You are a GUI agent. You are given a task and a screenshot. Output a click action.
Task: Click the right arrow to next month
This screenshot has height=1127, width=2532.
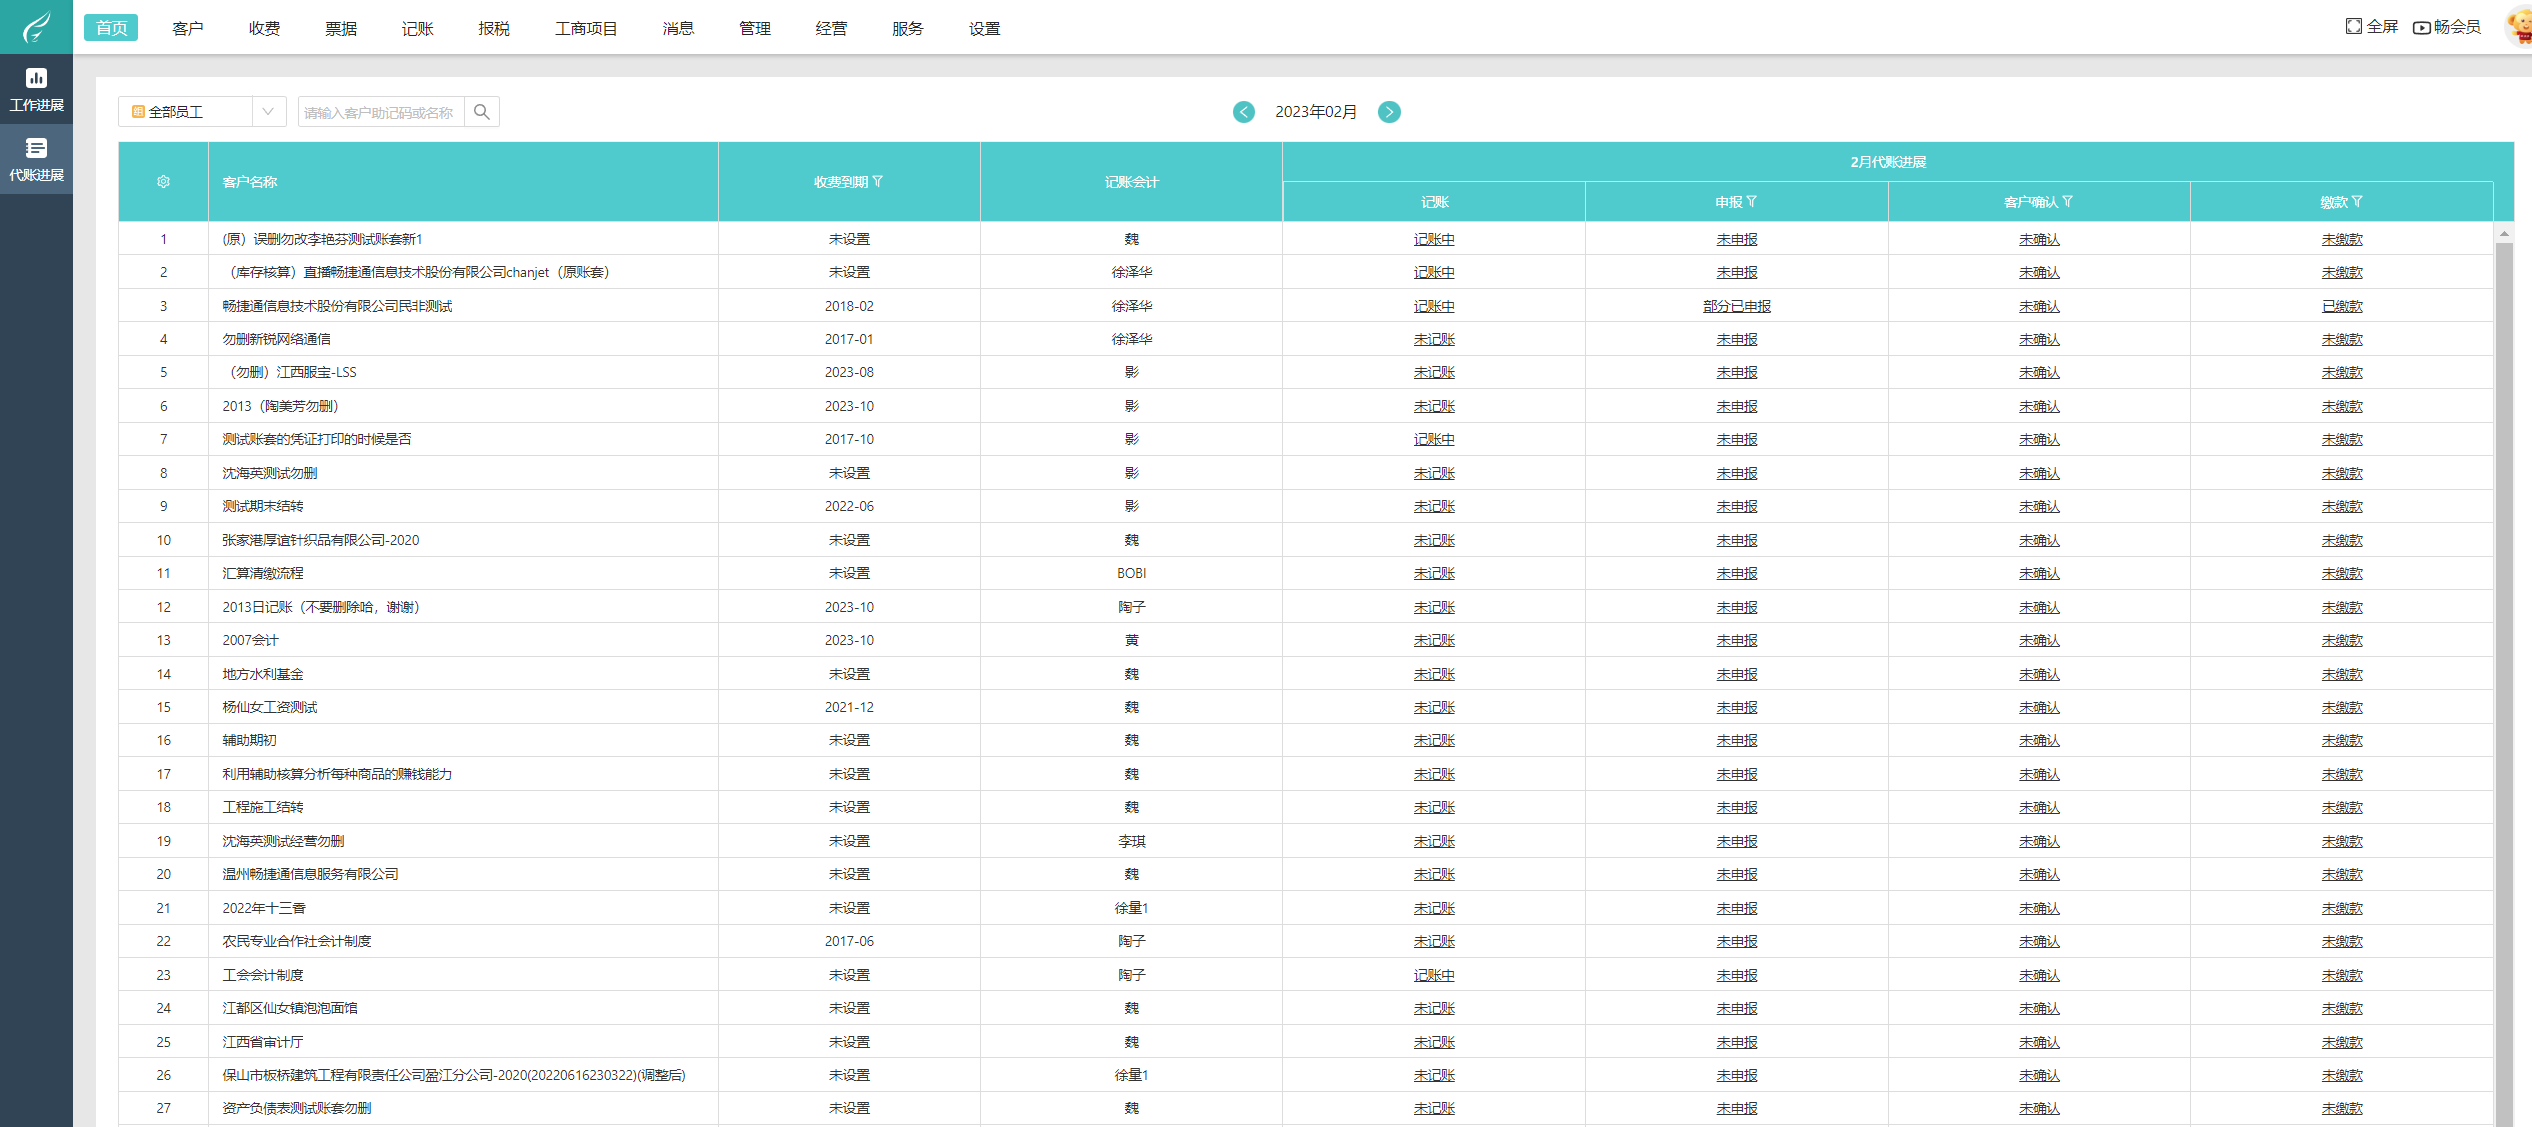tap(1387, 111)
